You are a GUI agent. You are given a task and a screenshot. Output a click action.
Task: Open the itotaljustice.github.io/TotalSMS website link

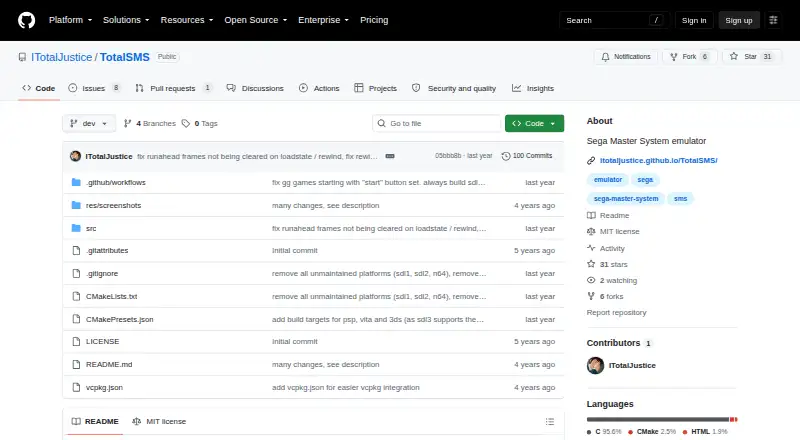658,160
